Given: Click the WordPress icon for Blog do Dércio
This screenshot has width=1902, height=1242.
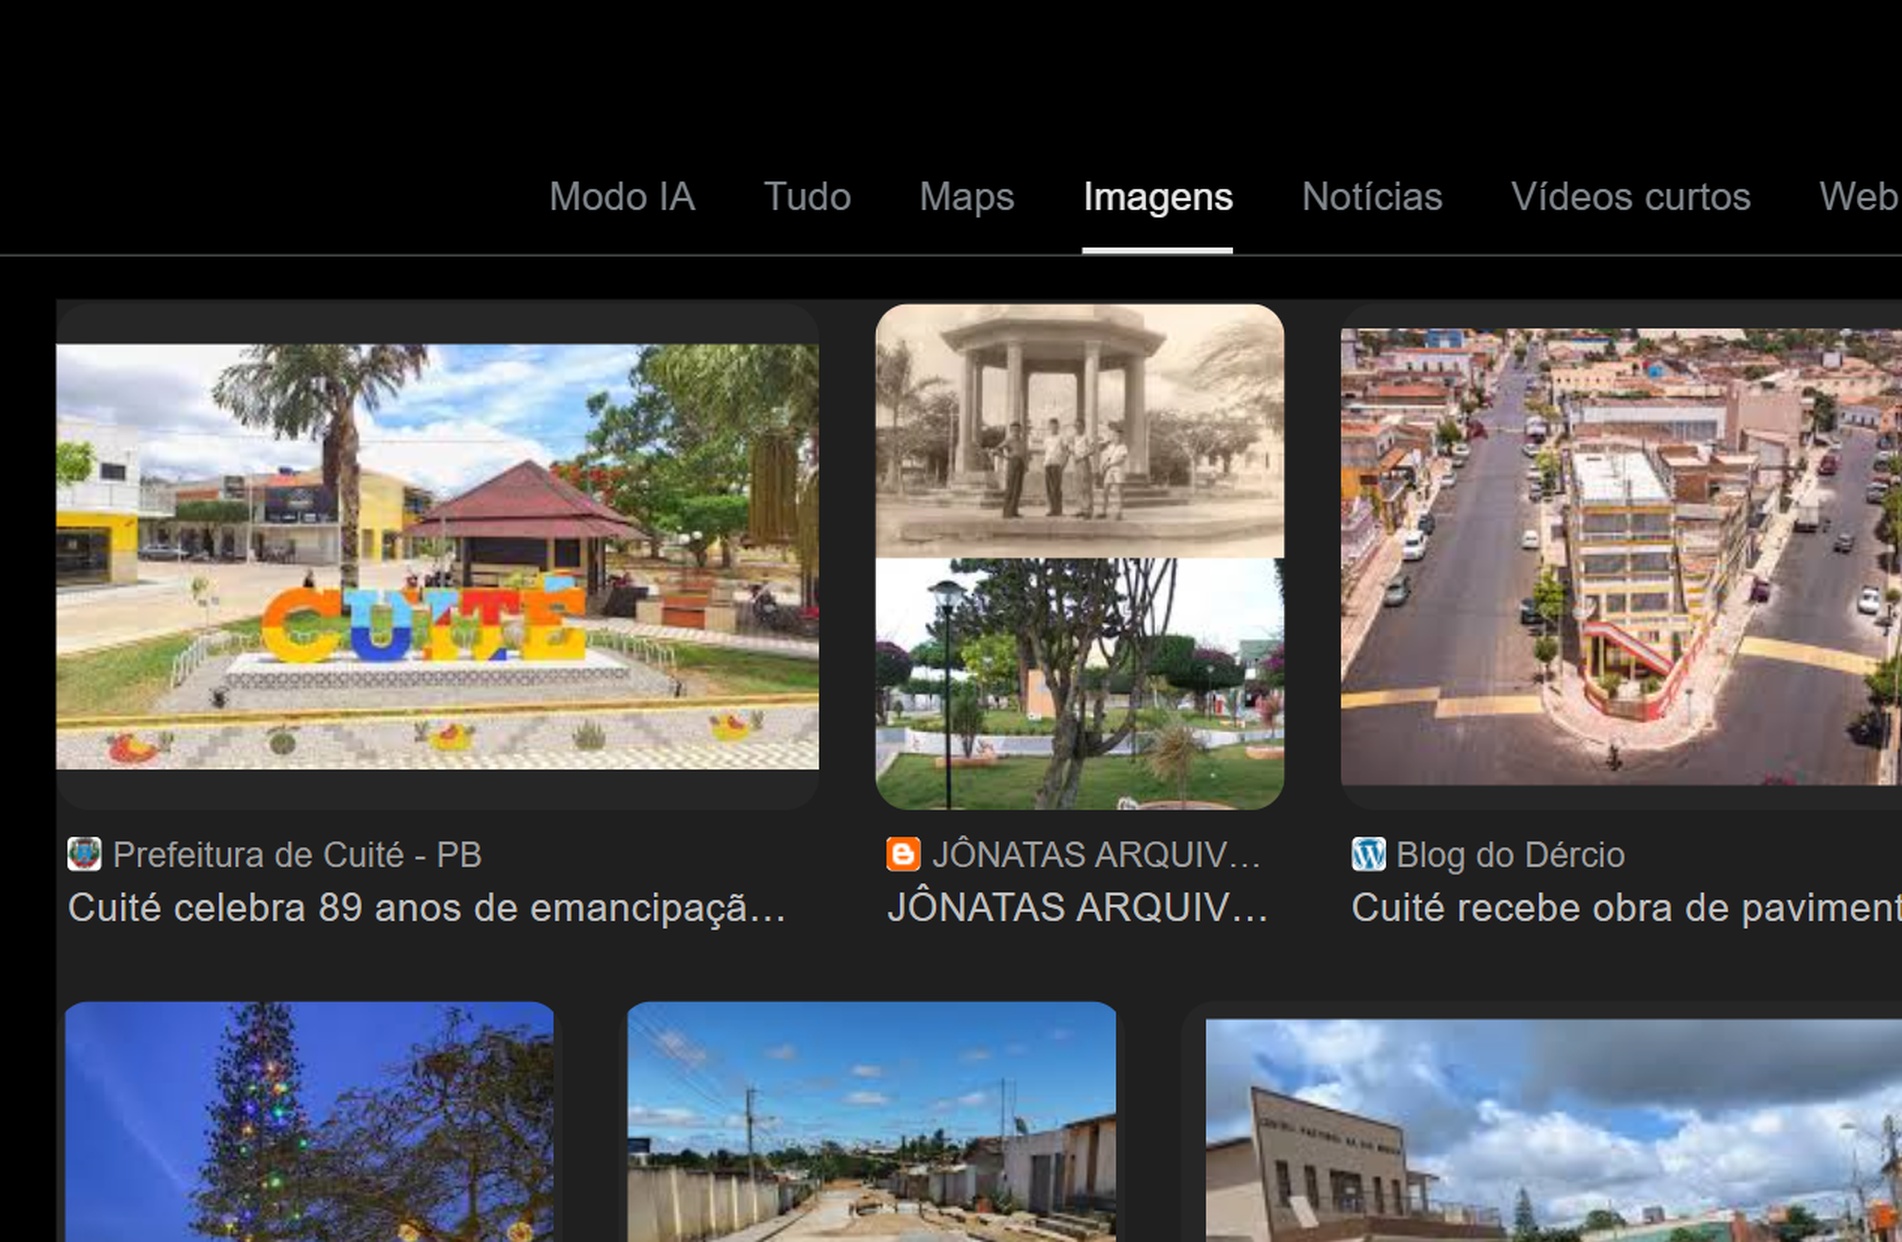Looking at the screenshot, I should point(1368,855).
